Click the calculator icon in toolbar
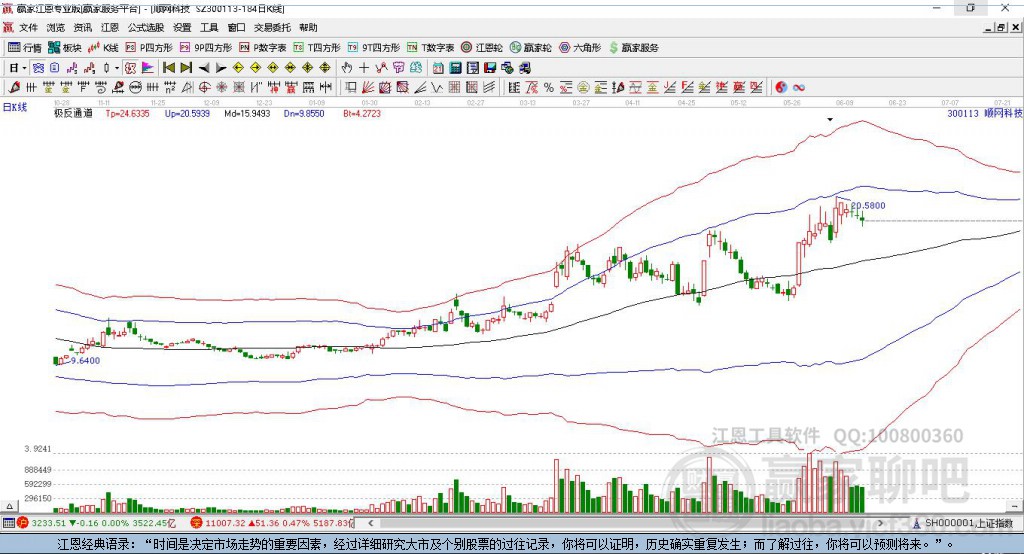The height and width of the screenshot is (554, 1024). 456,68
